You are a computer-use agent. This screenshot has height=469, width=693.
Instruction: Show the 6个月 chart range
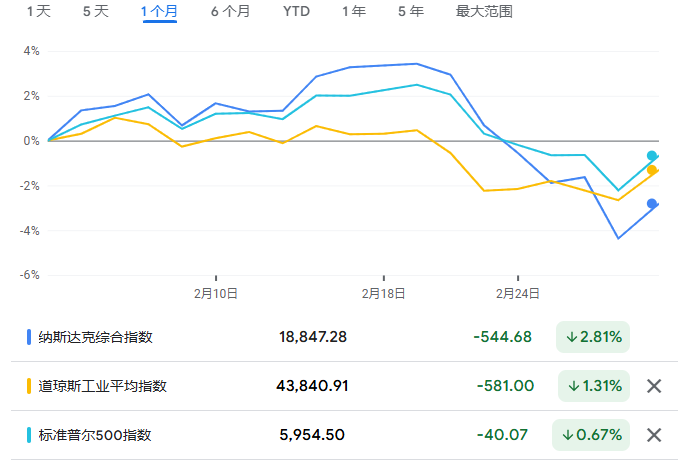point(231,12)
